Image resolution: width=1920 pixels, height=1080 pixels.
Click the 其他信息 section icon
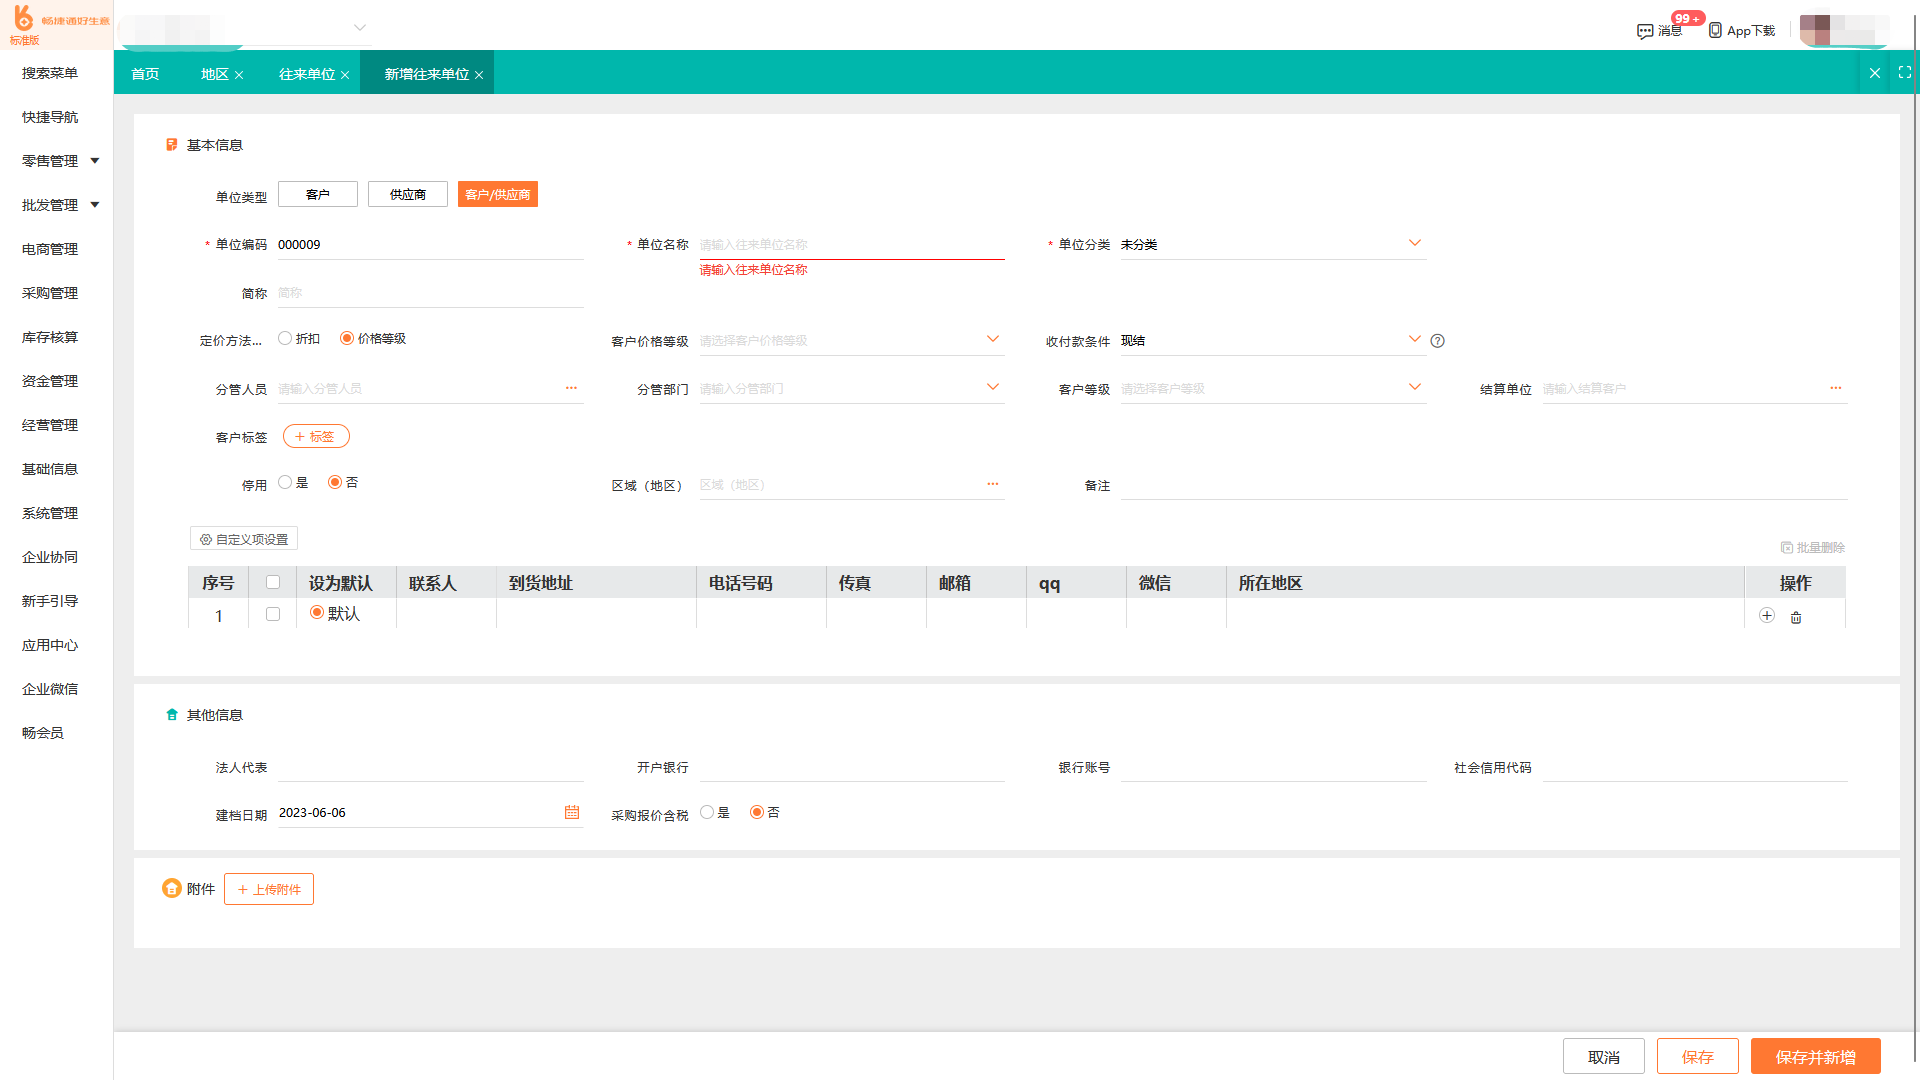click(x=171, y=715)
